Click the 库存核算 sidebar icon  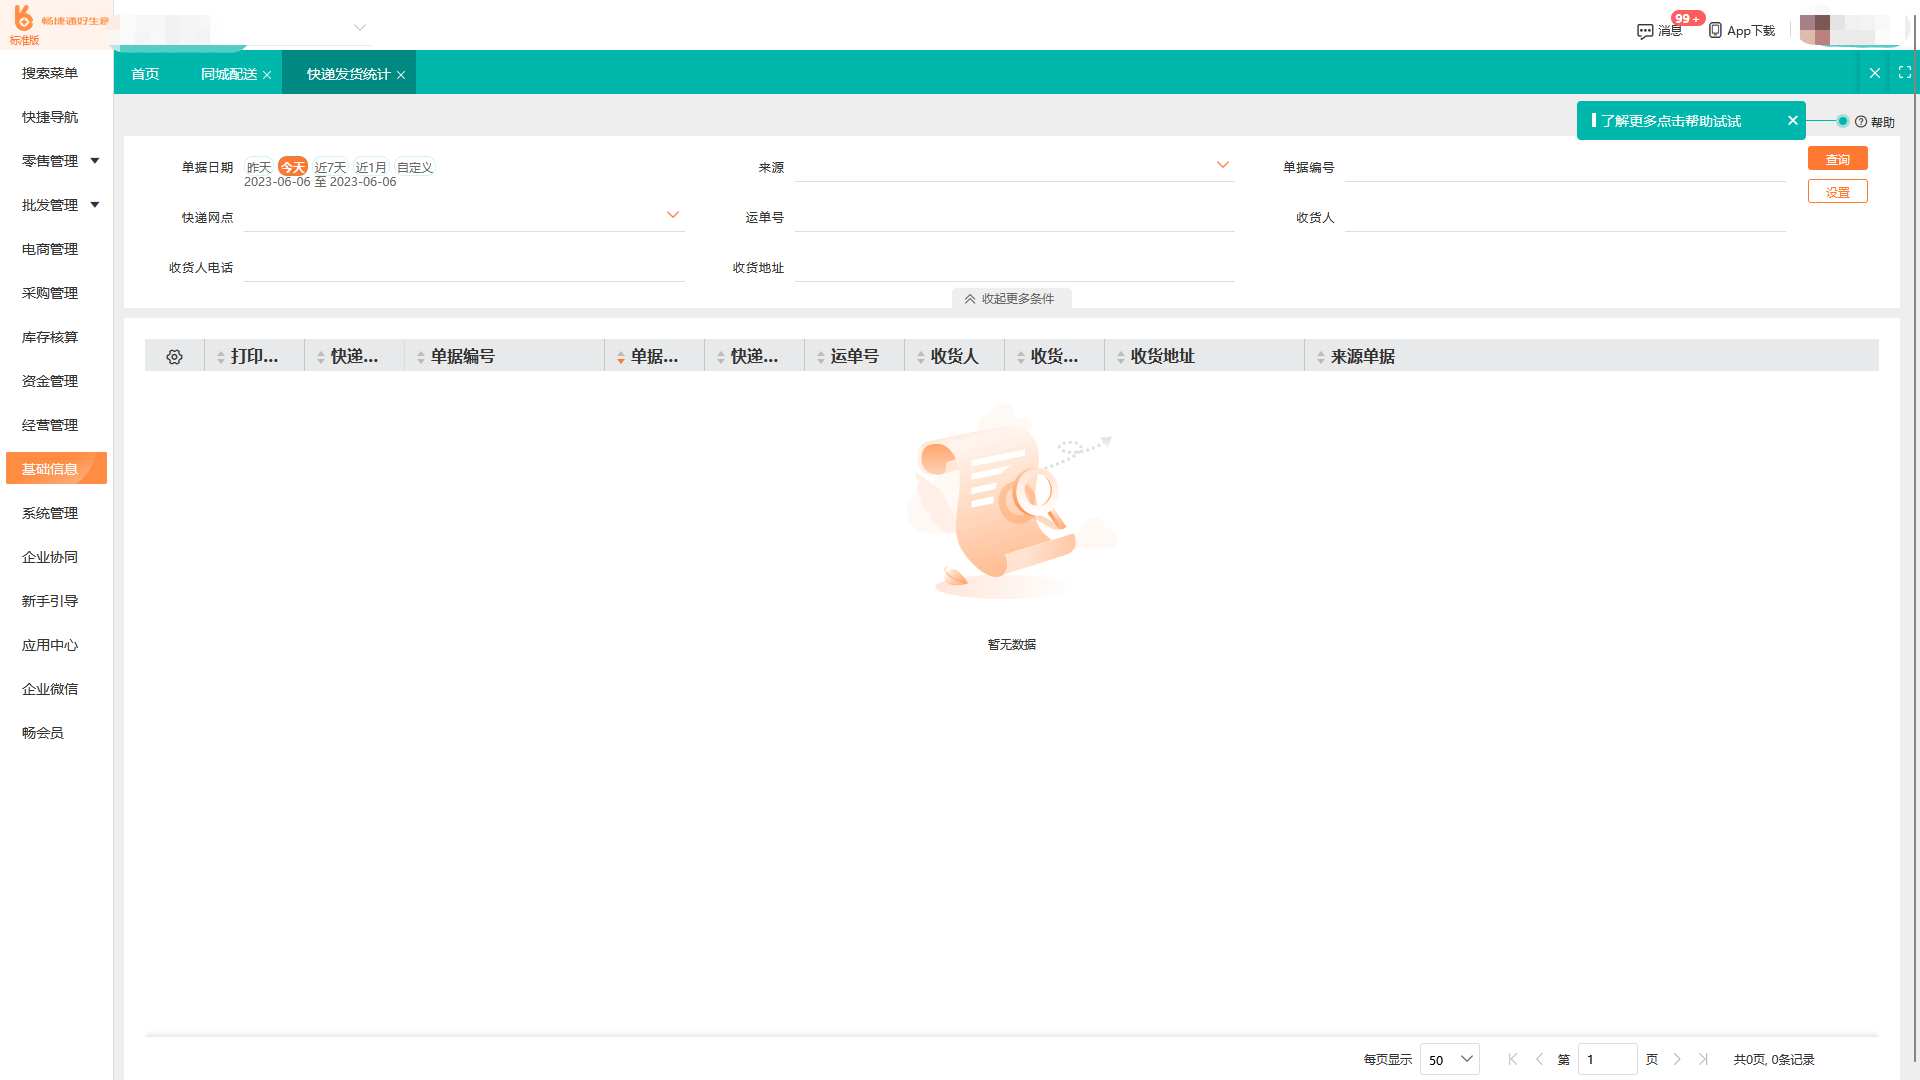(x=50, y=336)
